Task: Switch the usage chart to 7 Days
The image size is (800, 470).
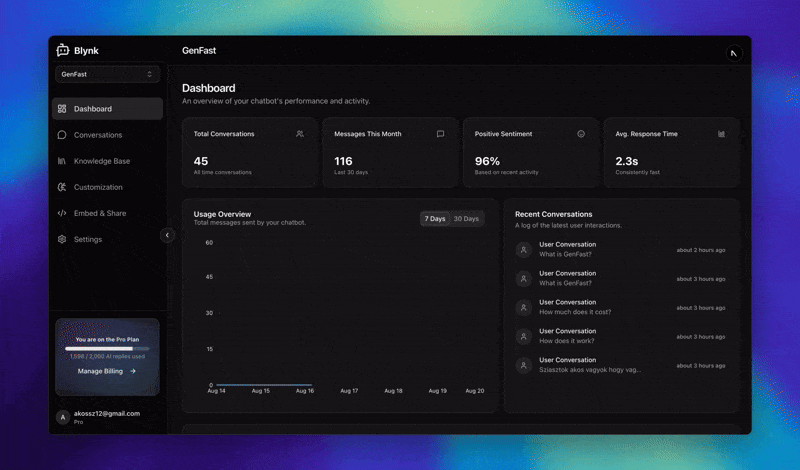Action: click(435, 219)
